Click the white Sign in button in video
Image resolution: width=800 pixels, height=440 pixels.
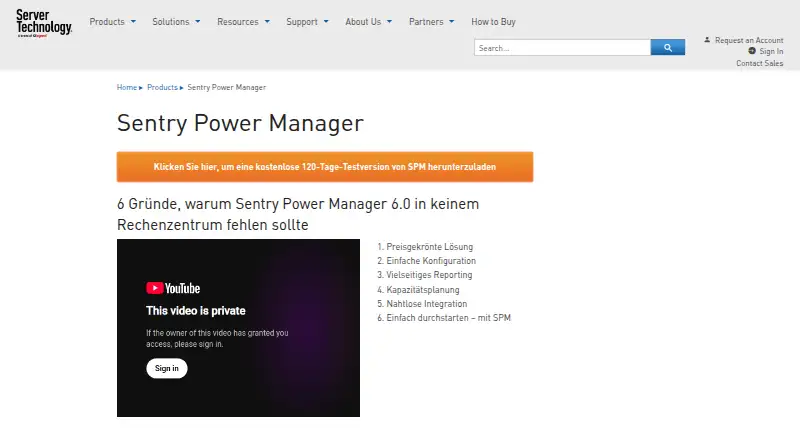click(167, 369)
